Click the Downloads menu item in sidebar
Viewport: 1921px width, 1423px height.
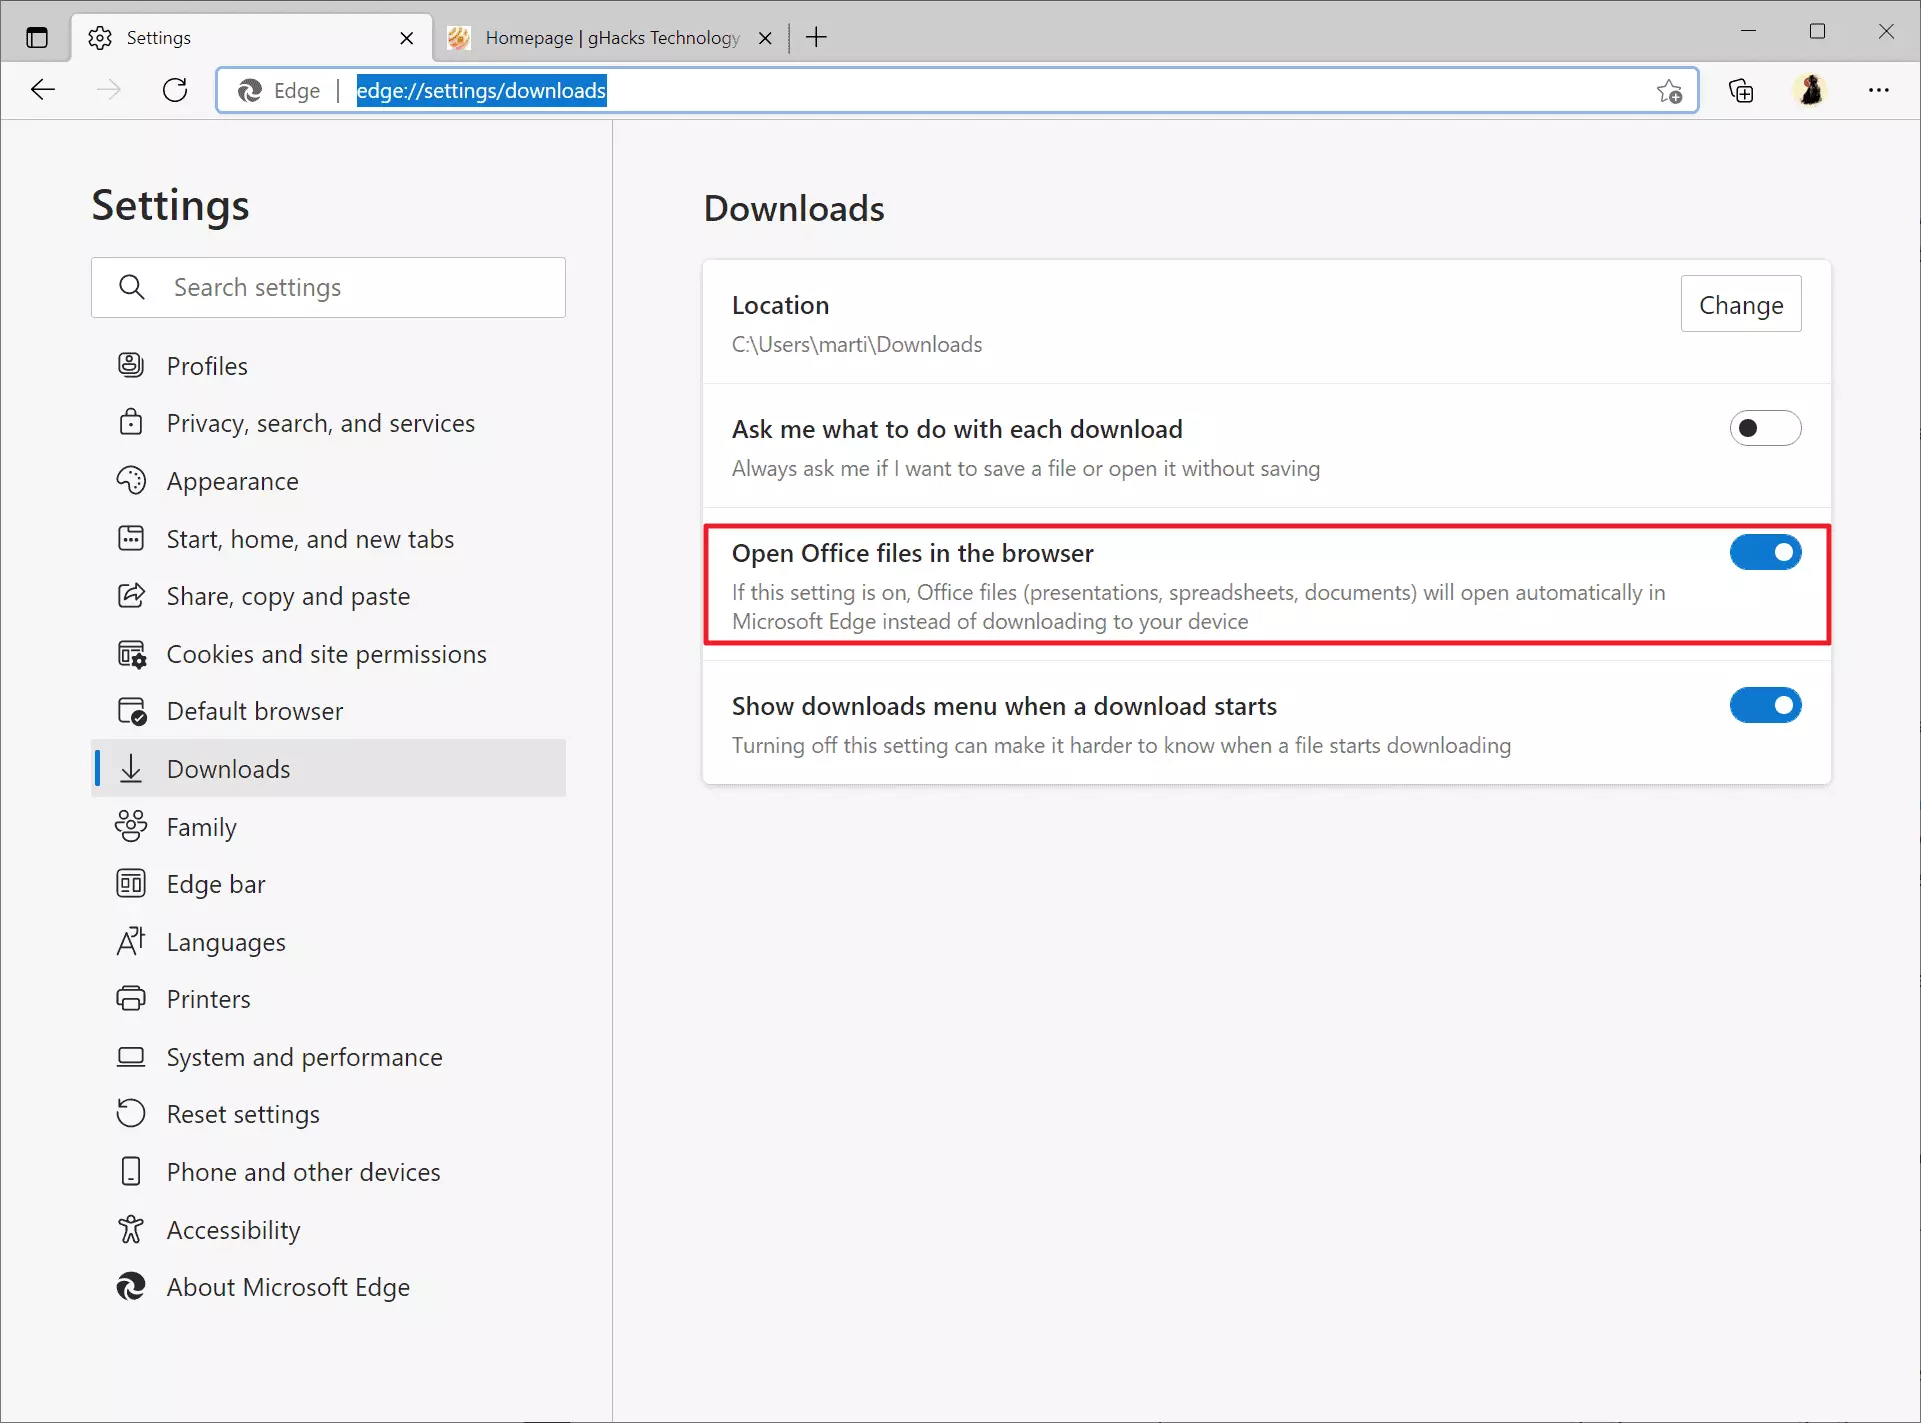pos(229,767)
